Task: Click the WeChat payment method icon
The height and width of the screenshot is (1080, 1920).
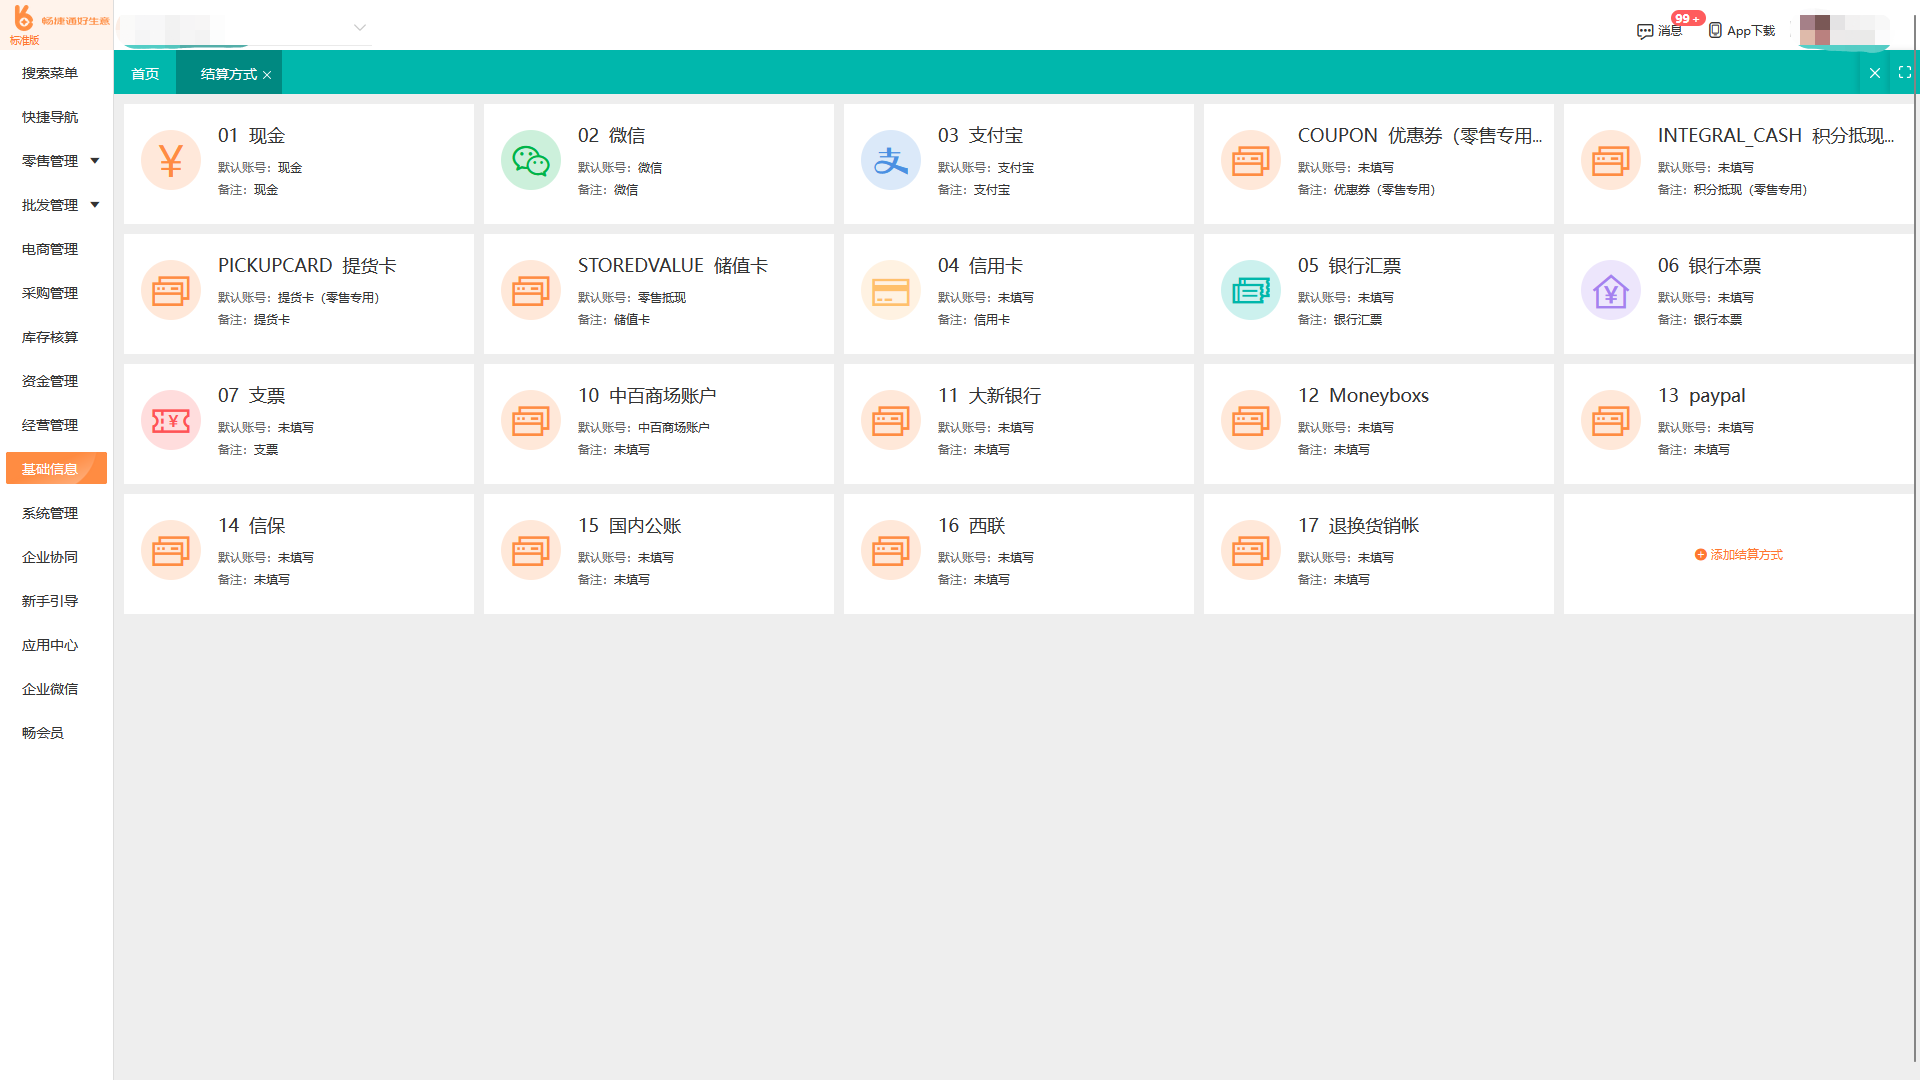Action: pos(529,158)
